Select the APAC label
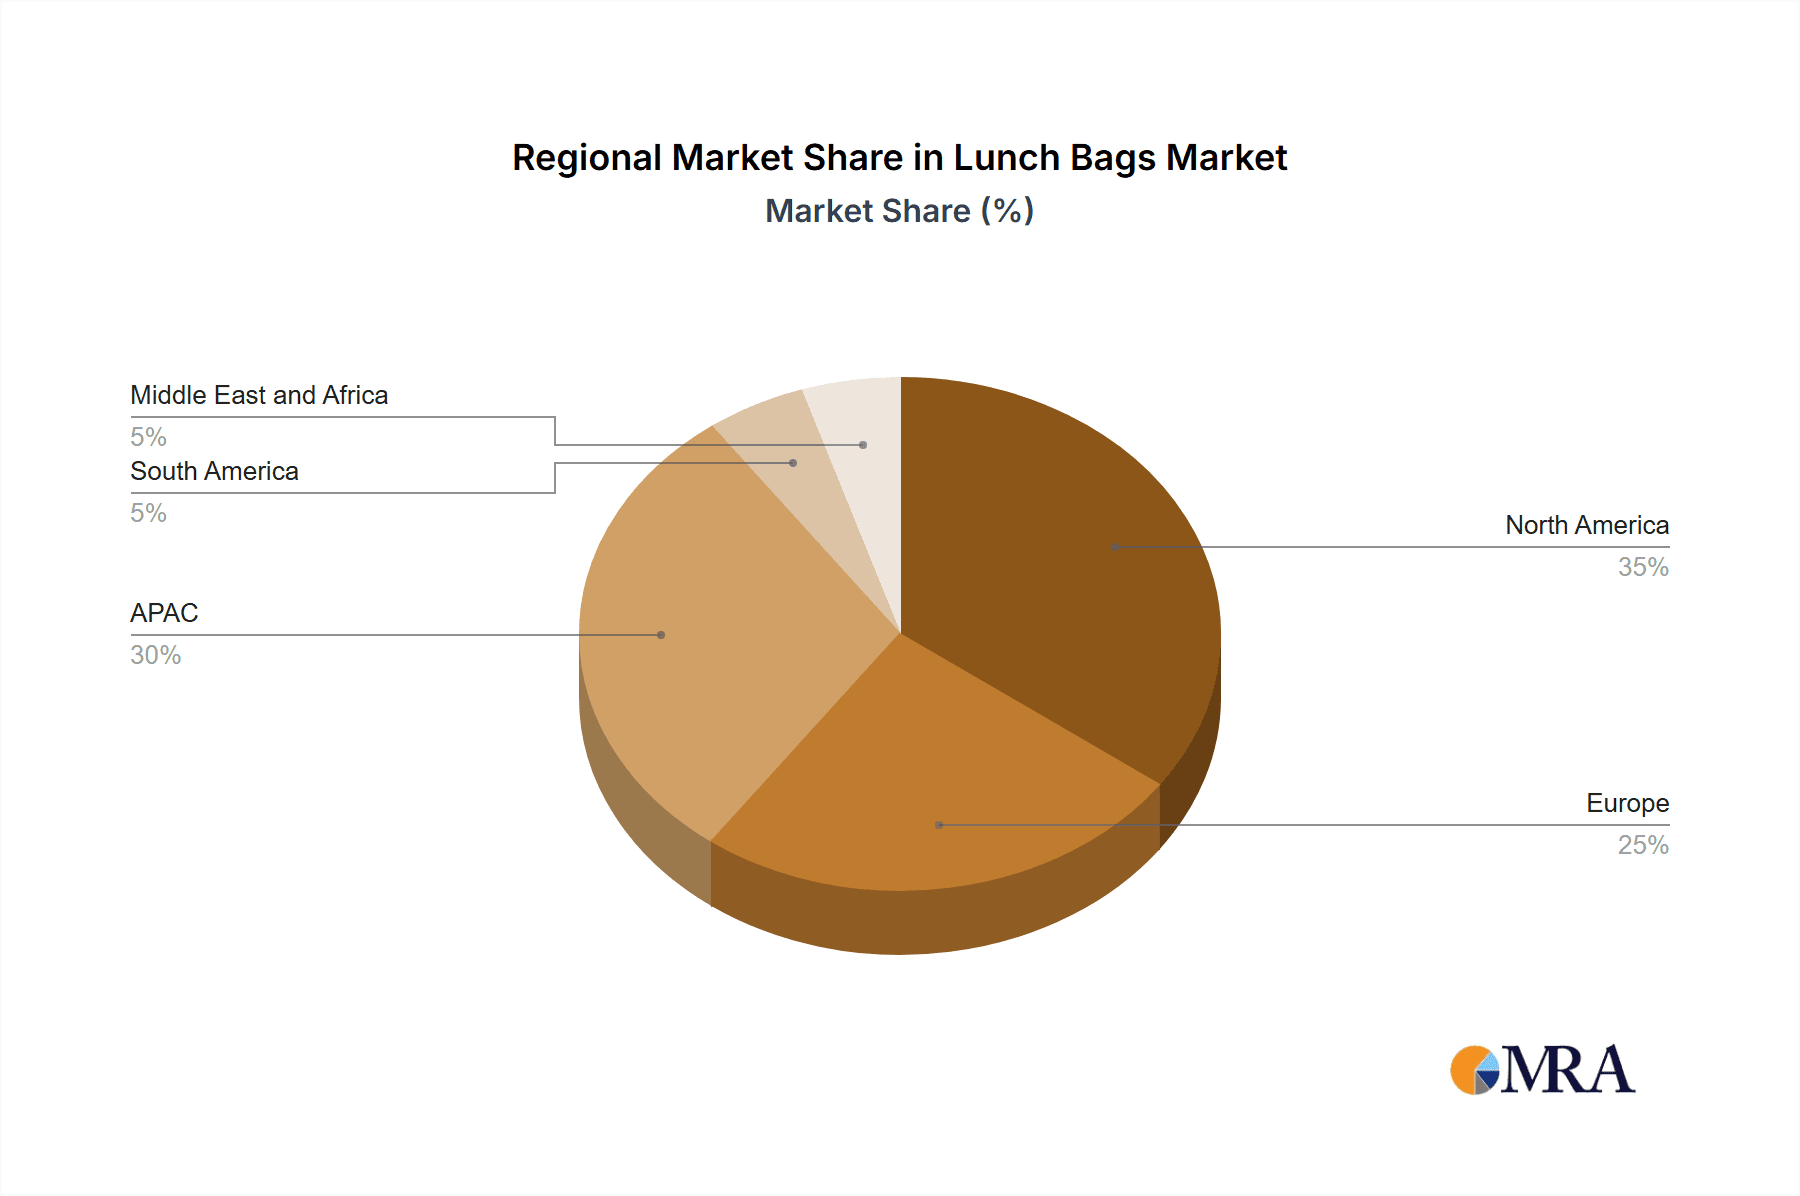 (164, 613)
